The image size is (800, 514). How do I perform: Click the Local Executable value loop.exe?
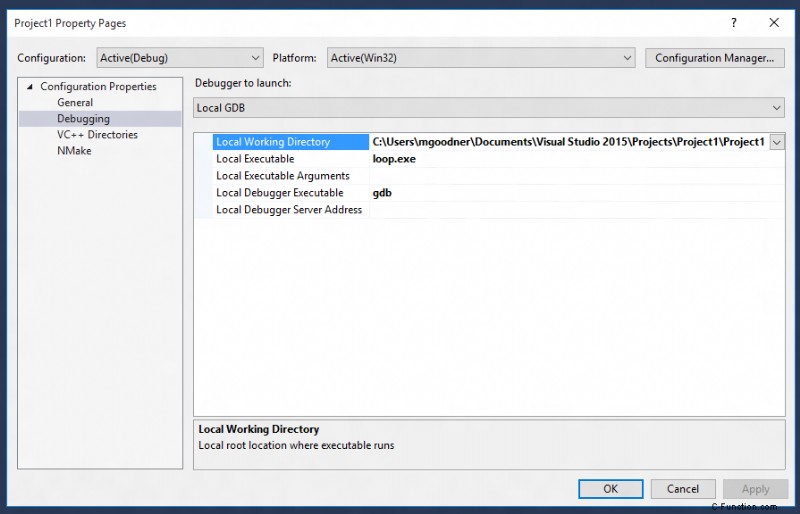394,159
